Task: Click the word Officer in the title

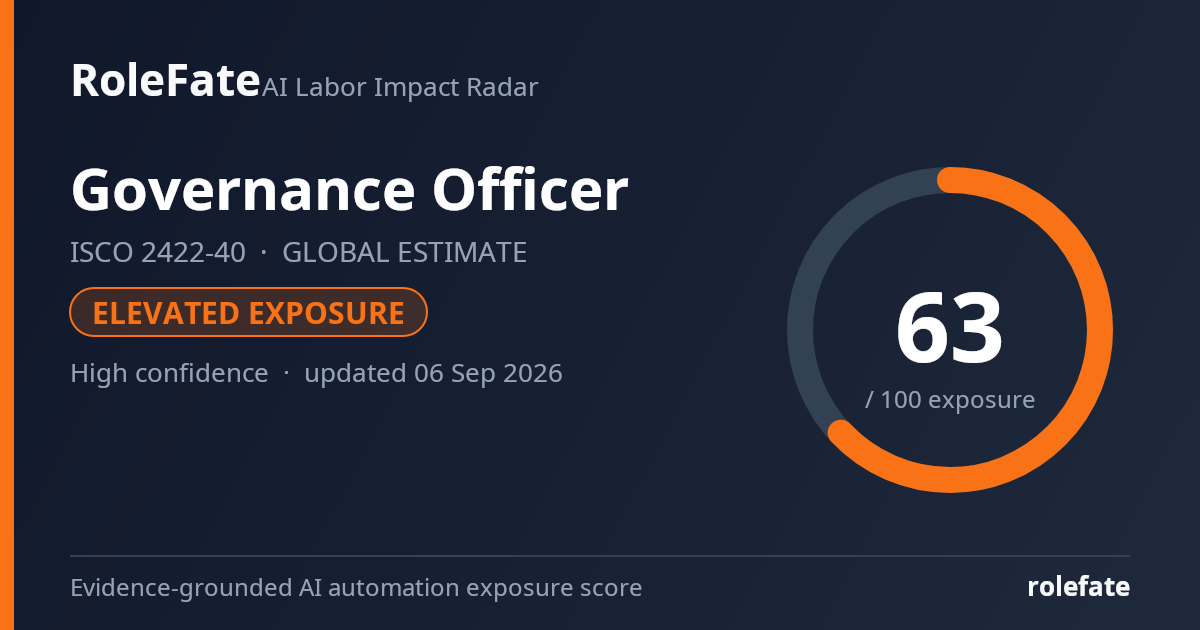Action: pos(531,190)
